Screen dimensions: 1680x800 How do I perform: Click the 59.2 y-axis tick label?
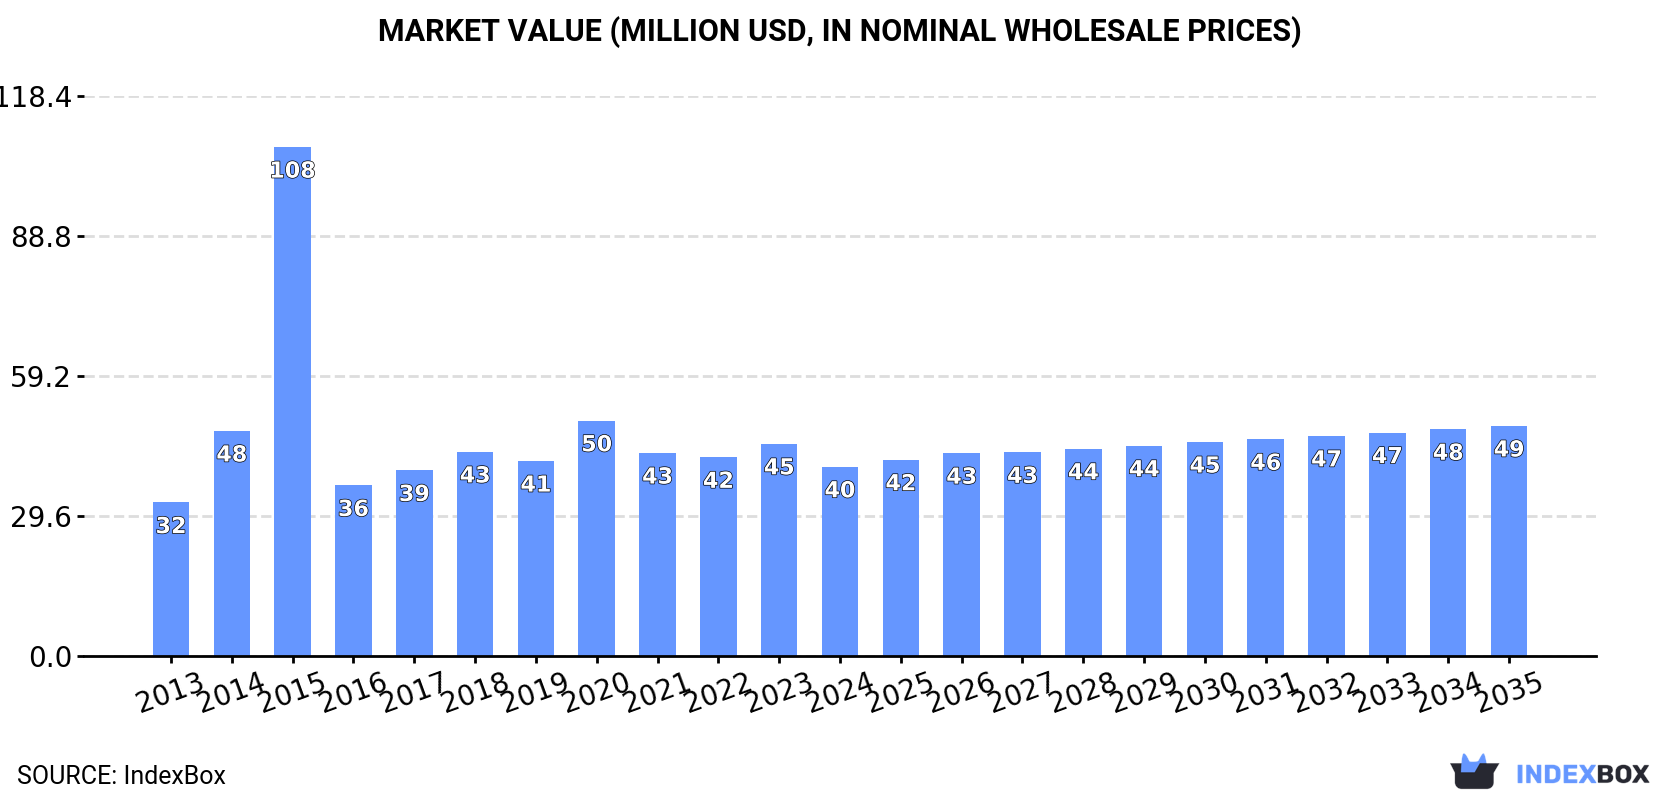point(41,377)
